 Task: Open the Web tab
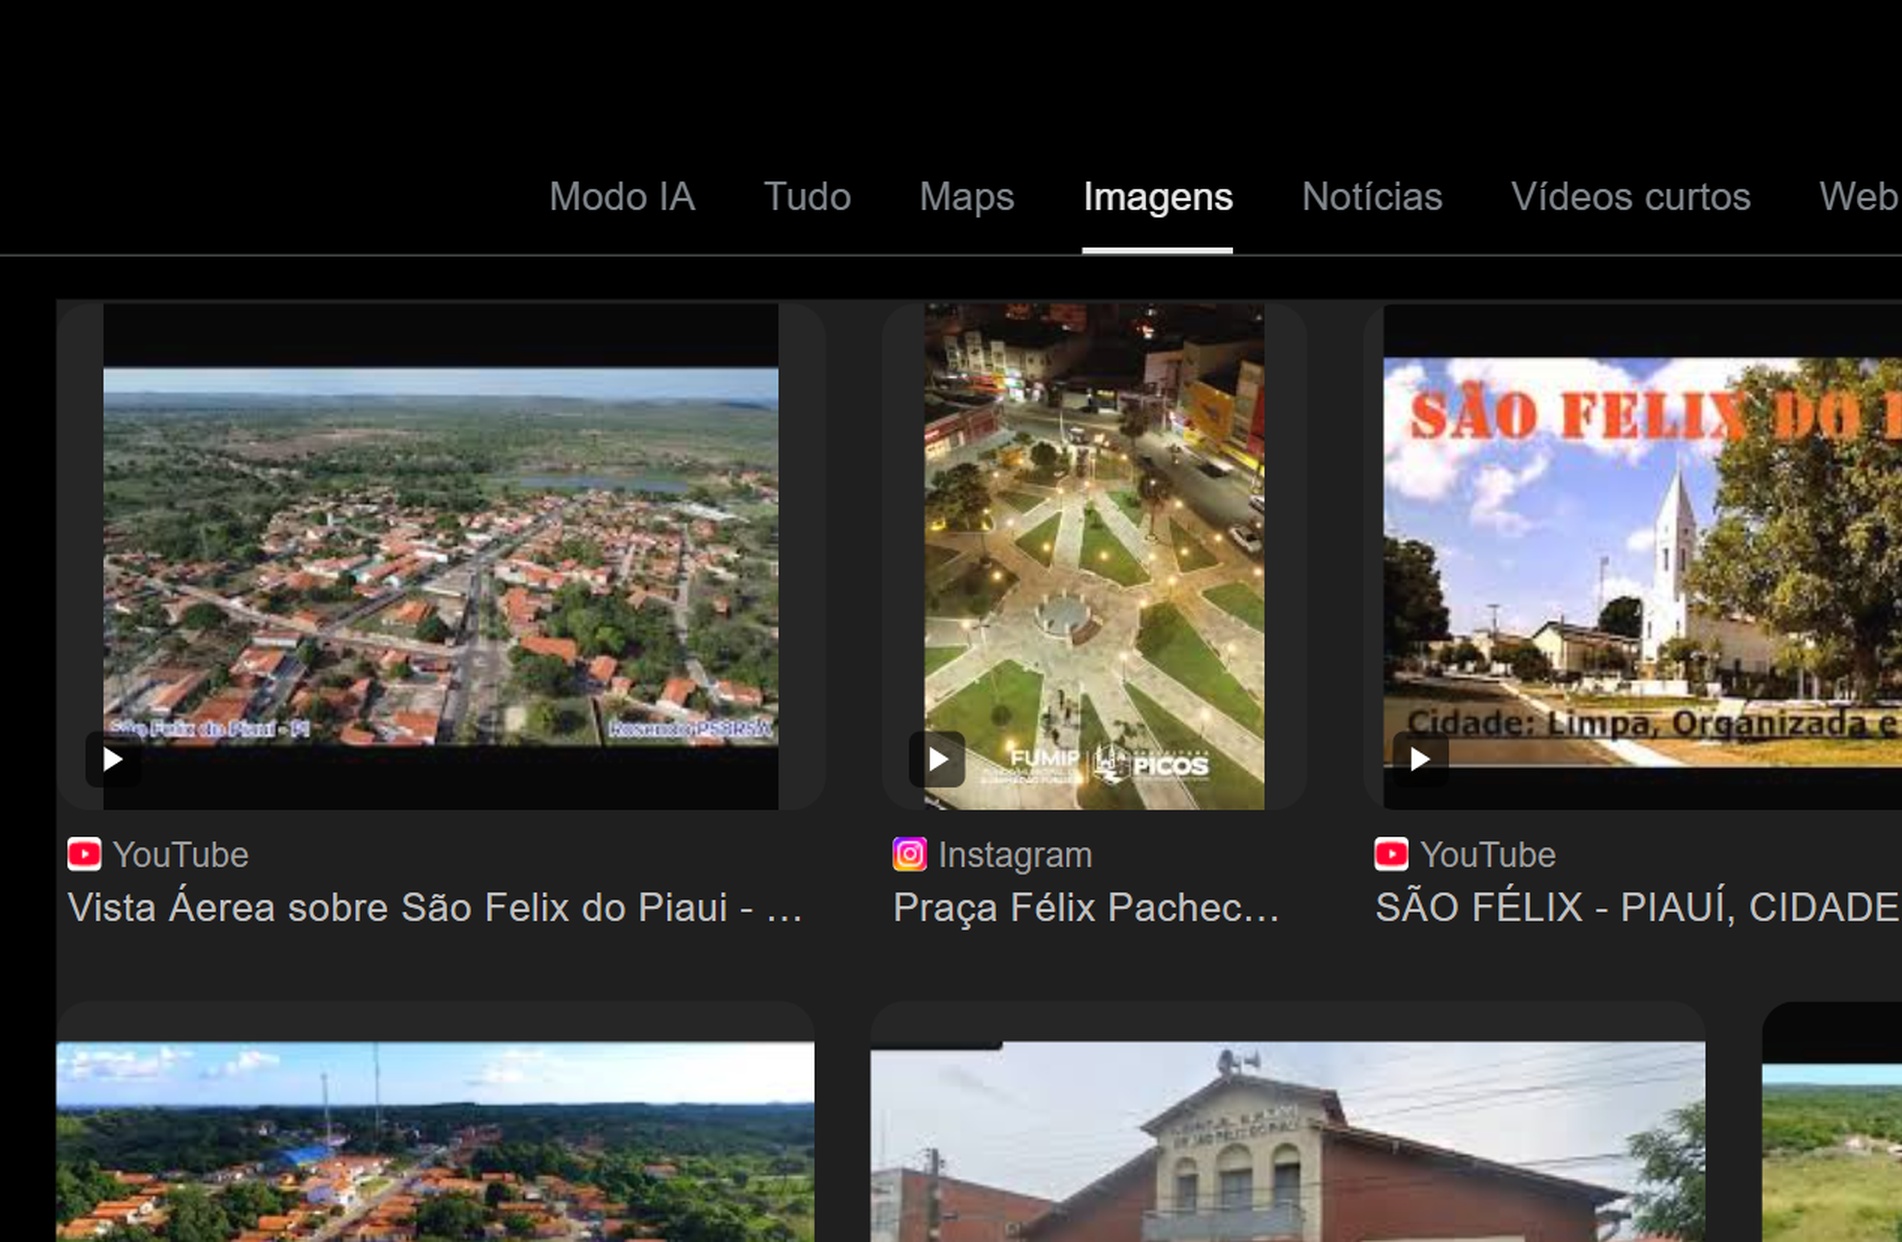click(x=1857, y=197)
